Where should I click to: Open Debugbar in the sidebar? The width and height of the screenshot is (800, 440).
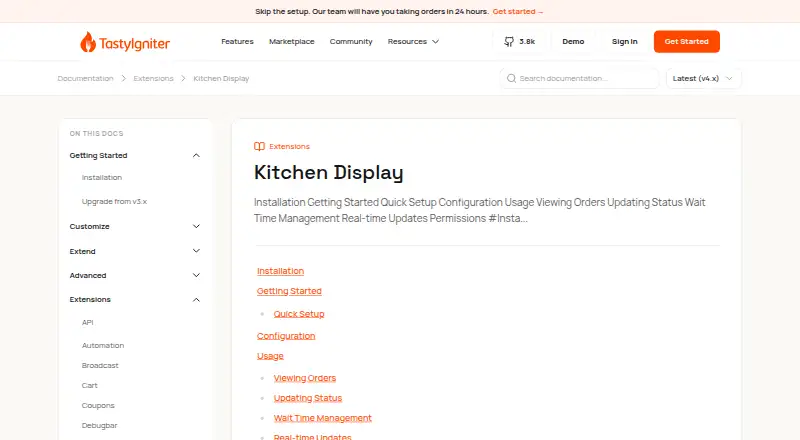(x=99, y=425)
